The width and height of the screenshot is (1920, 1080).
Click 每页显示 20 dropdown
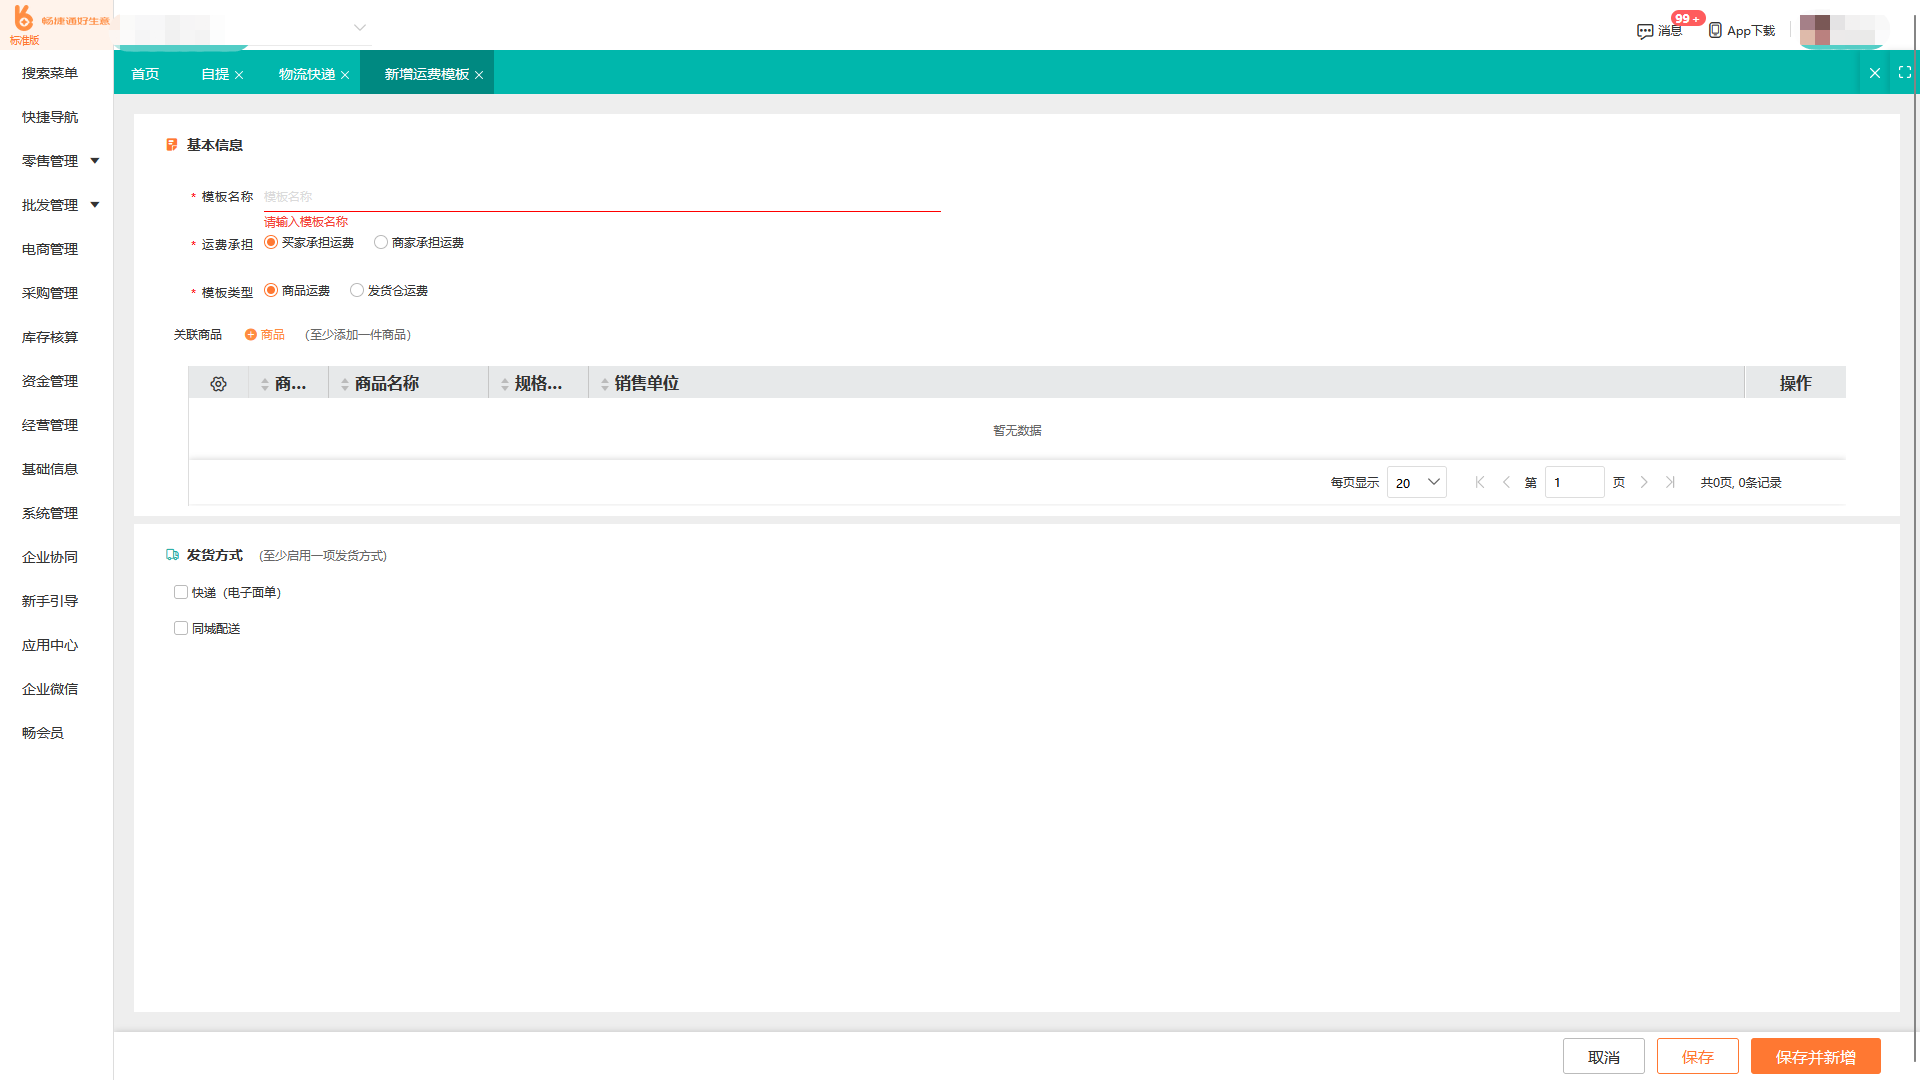[1418, 481]
